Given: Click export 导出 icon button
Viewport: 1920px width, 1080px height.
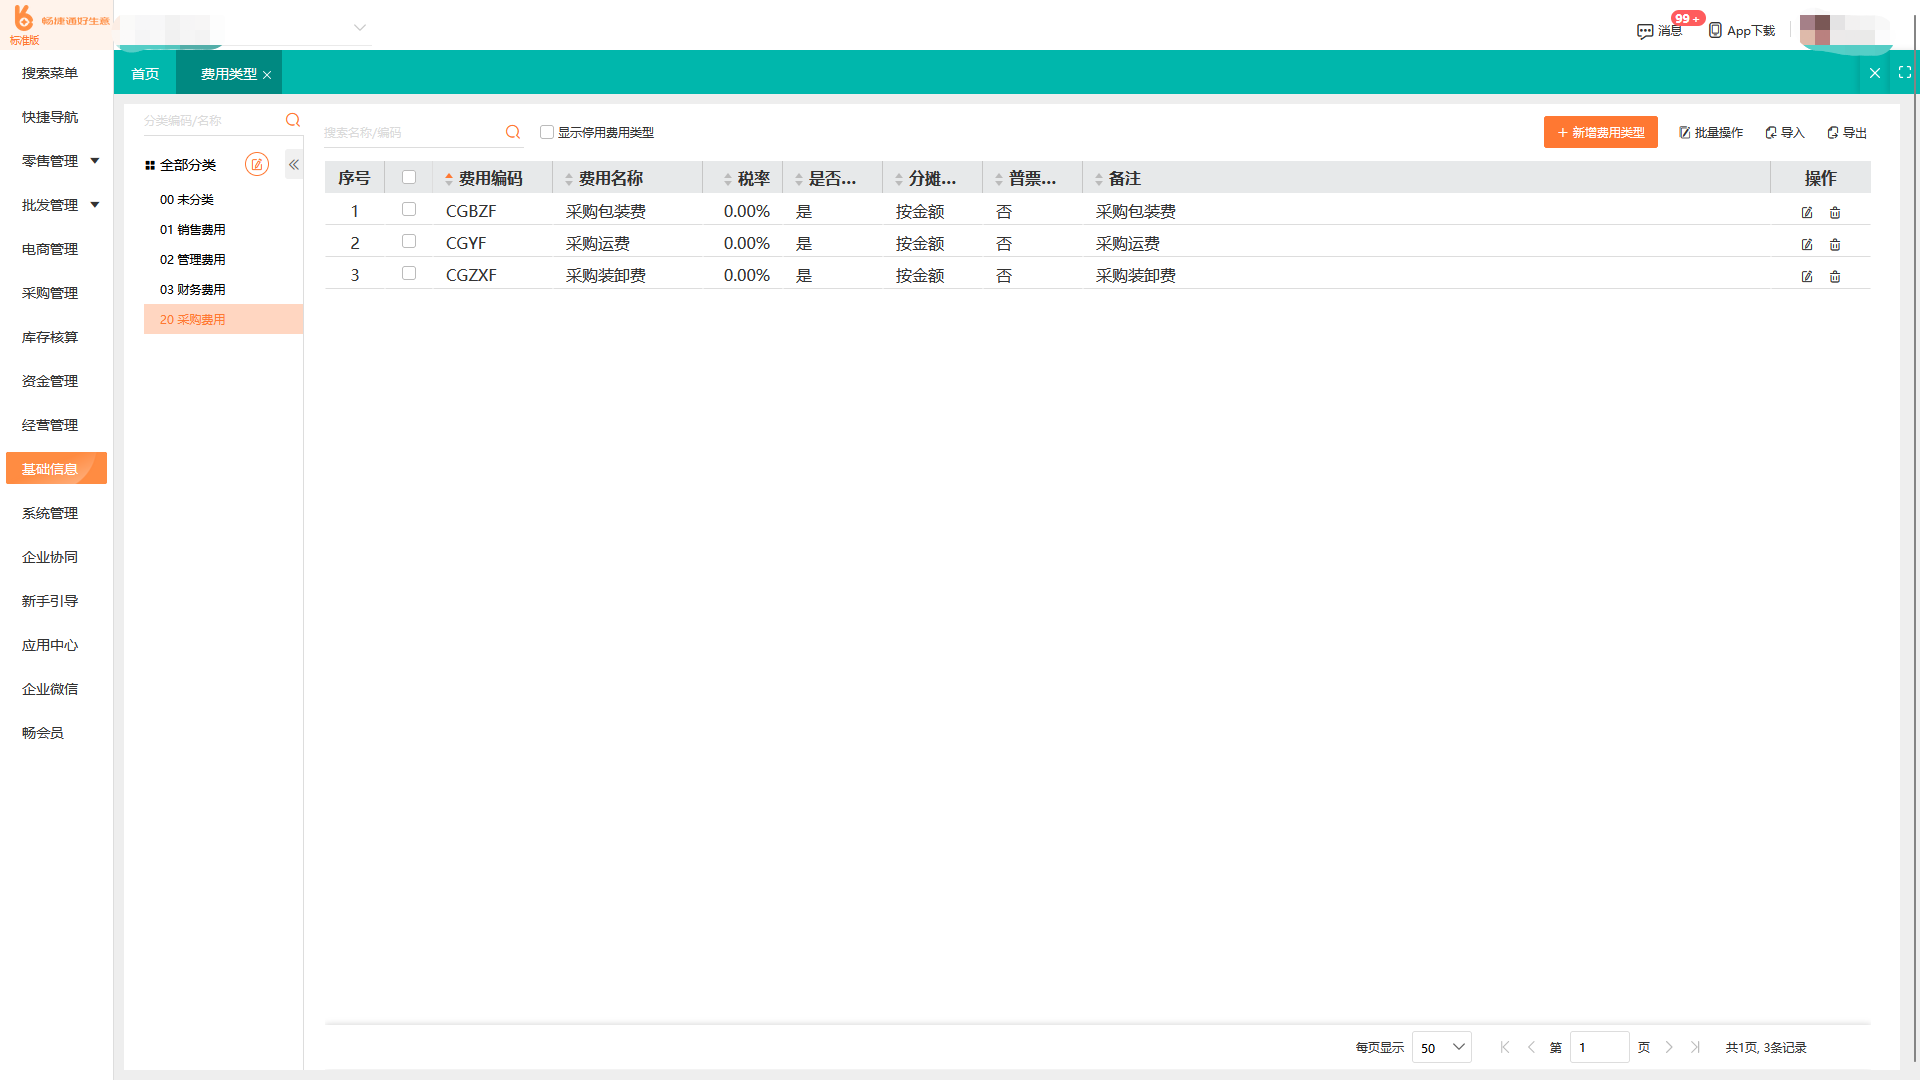Looking at the screenshot, I should coord(1846,131).
